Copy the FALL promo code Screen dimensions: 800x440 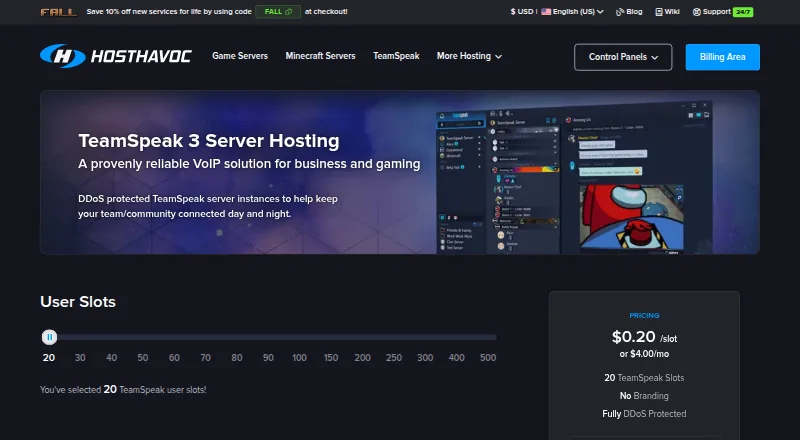[x=278, y=12]
